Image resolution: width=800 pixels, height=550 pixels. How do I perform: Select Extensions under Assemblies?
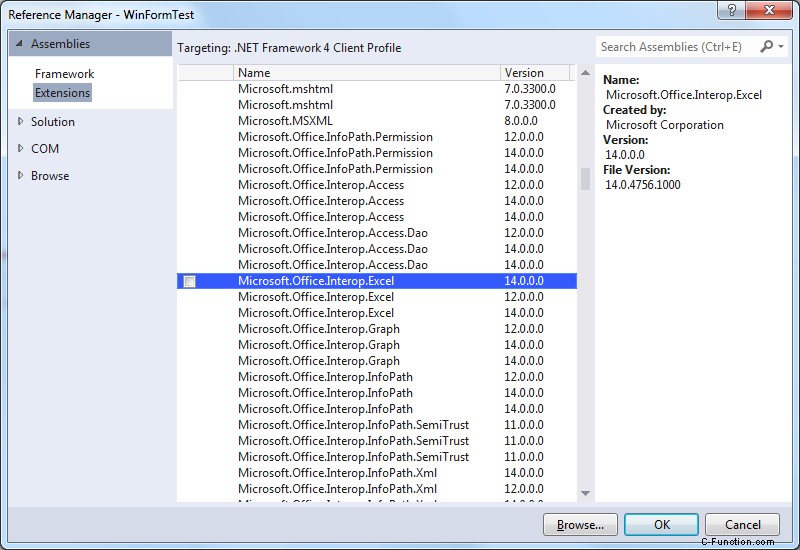[x=62, y=93]
